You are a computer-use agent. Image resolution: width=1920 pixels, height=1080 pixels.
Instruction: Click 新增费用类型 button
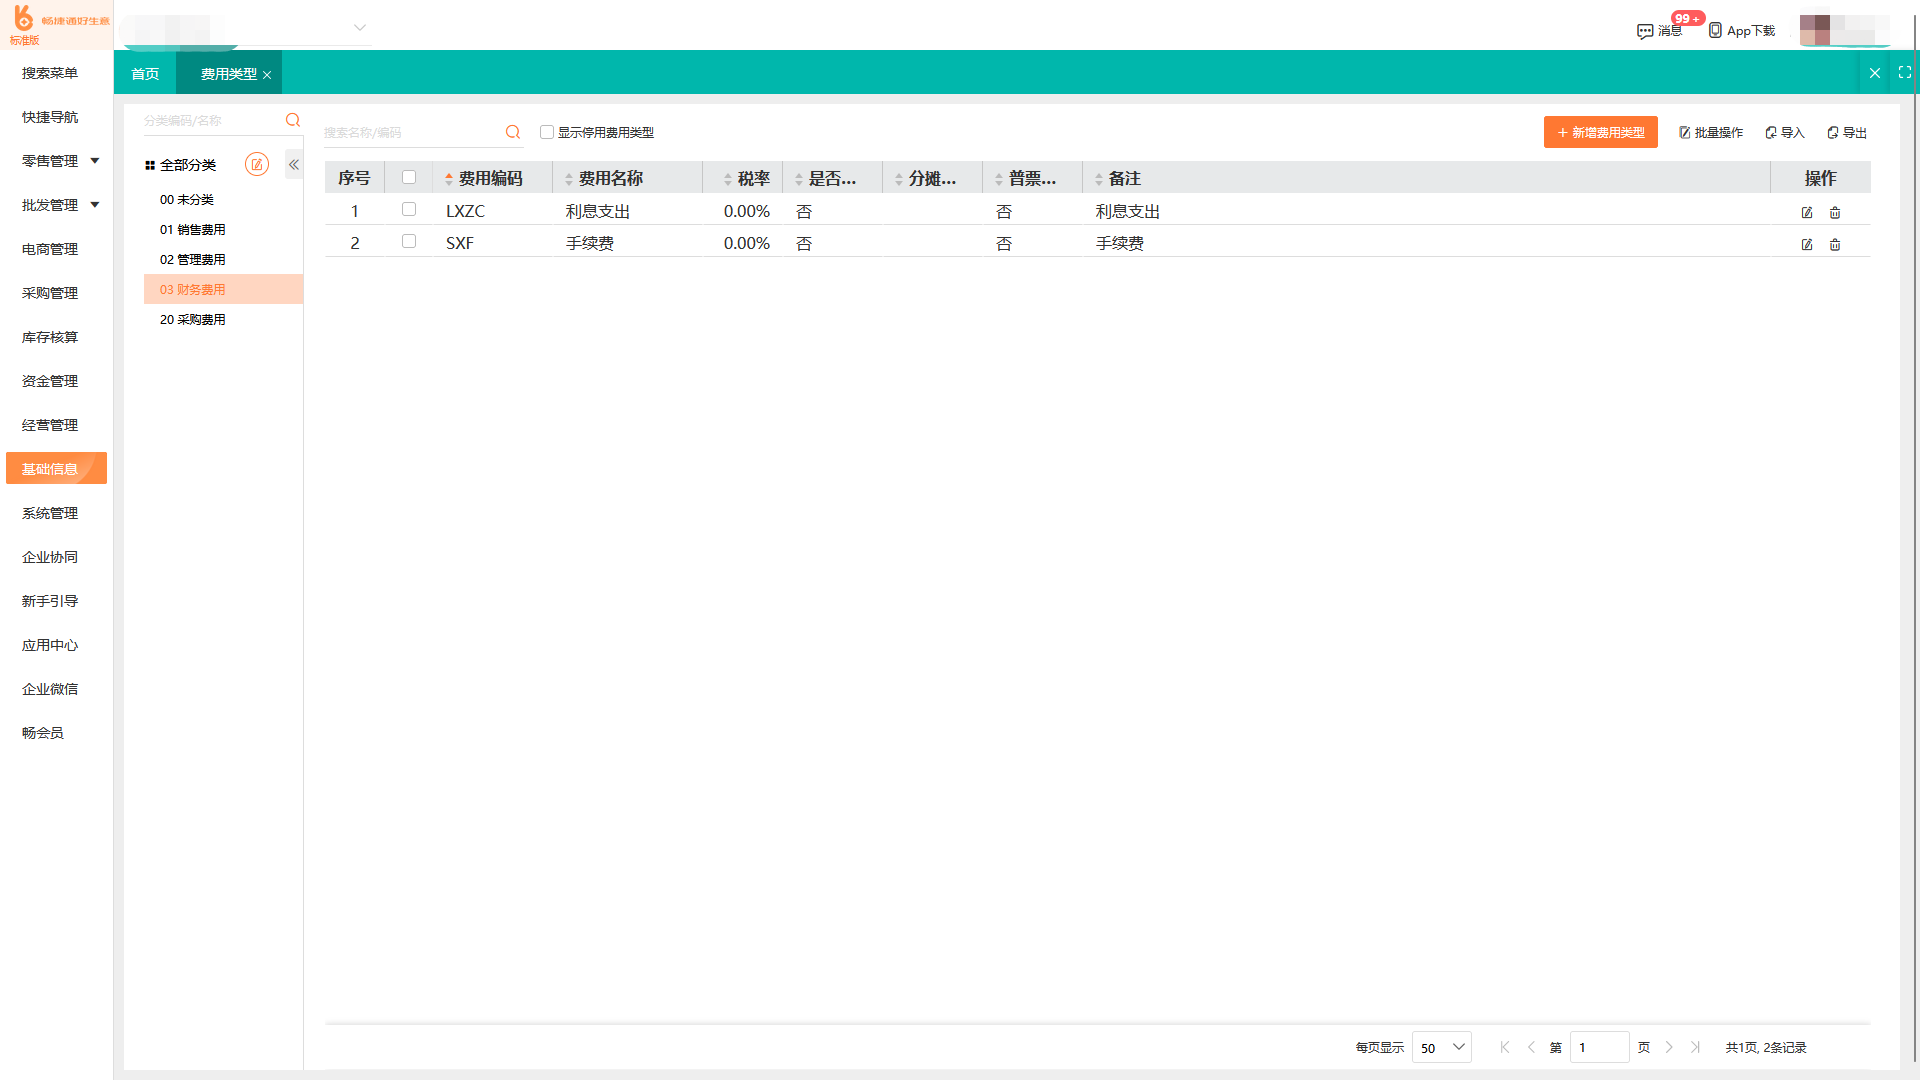(x=1600, y=131)
